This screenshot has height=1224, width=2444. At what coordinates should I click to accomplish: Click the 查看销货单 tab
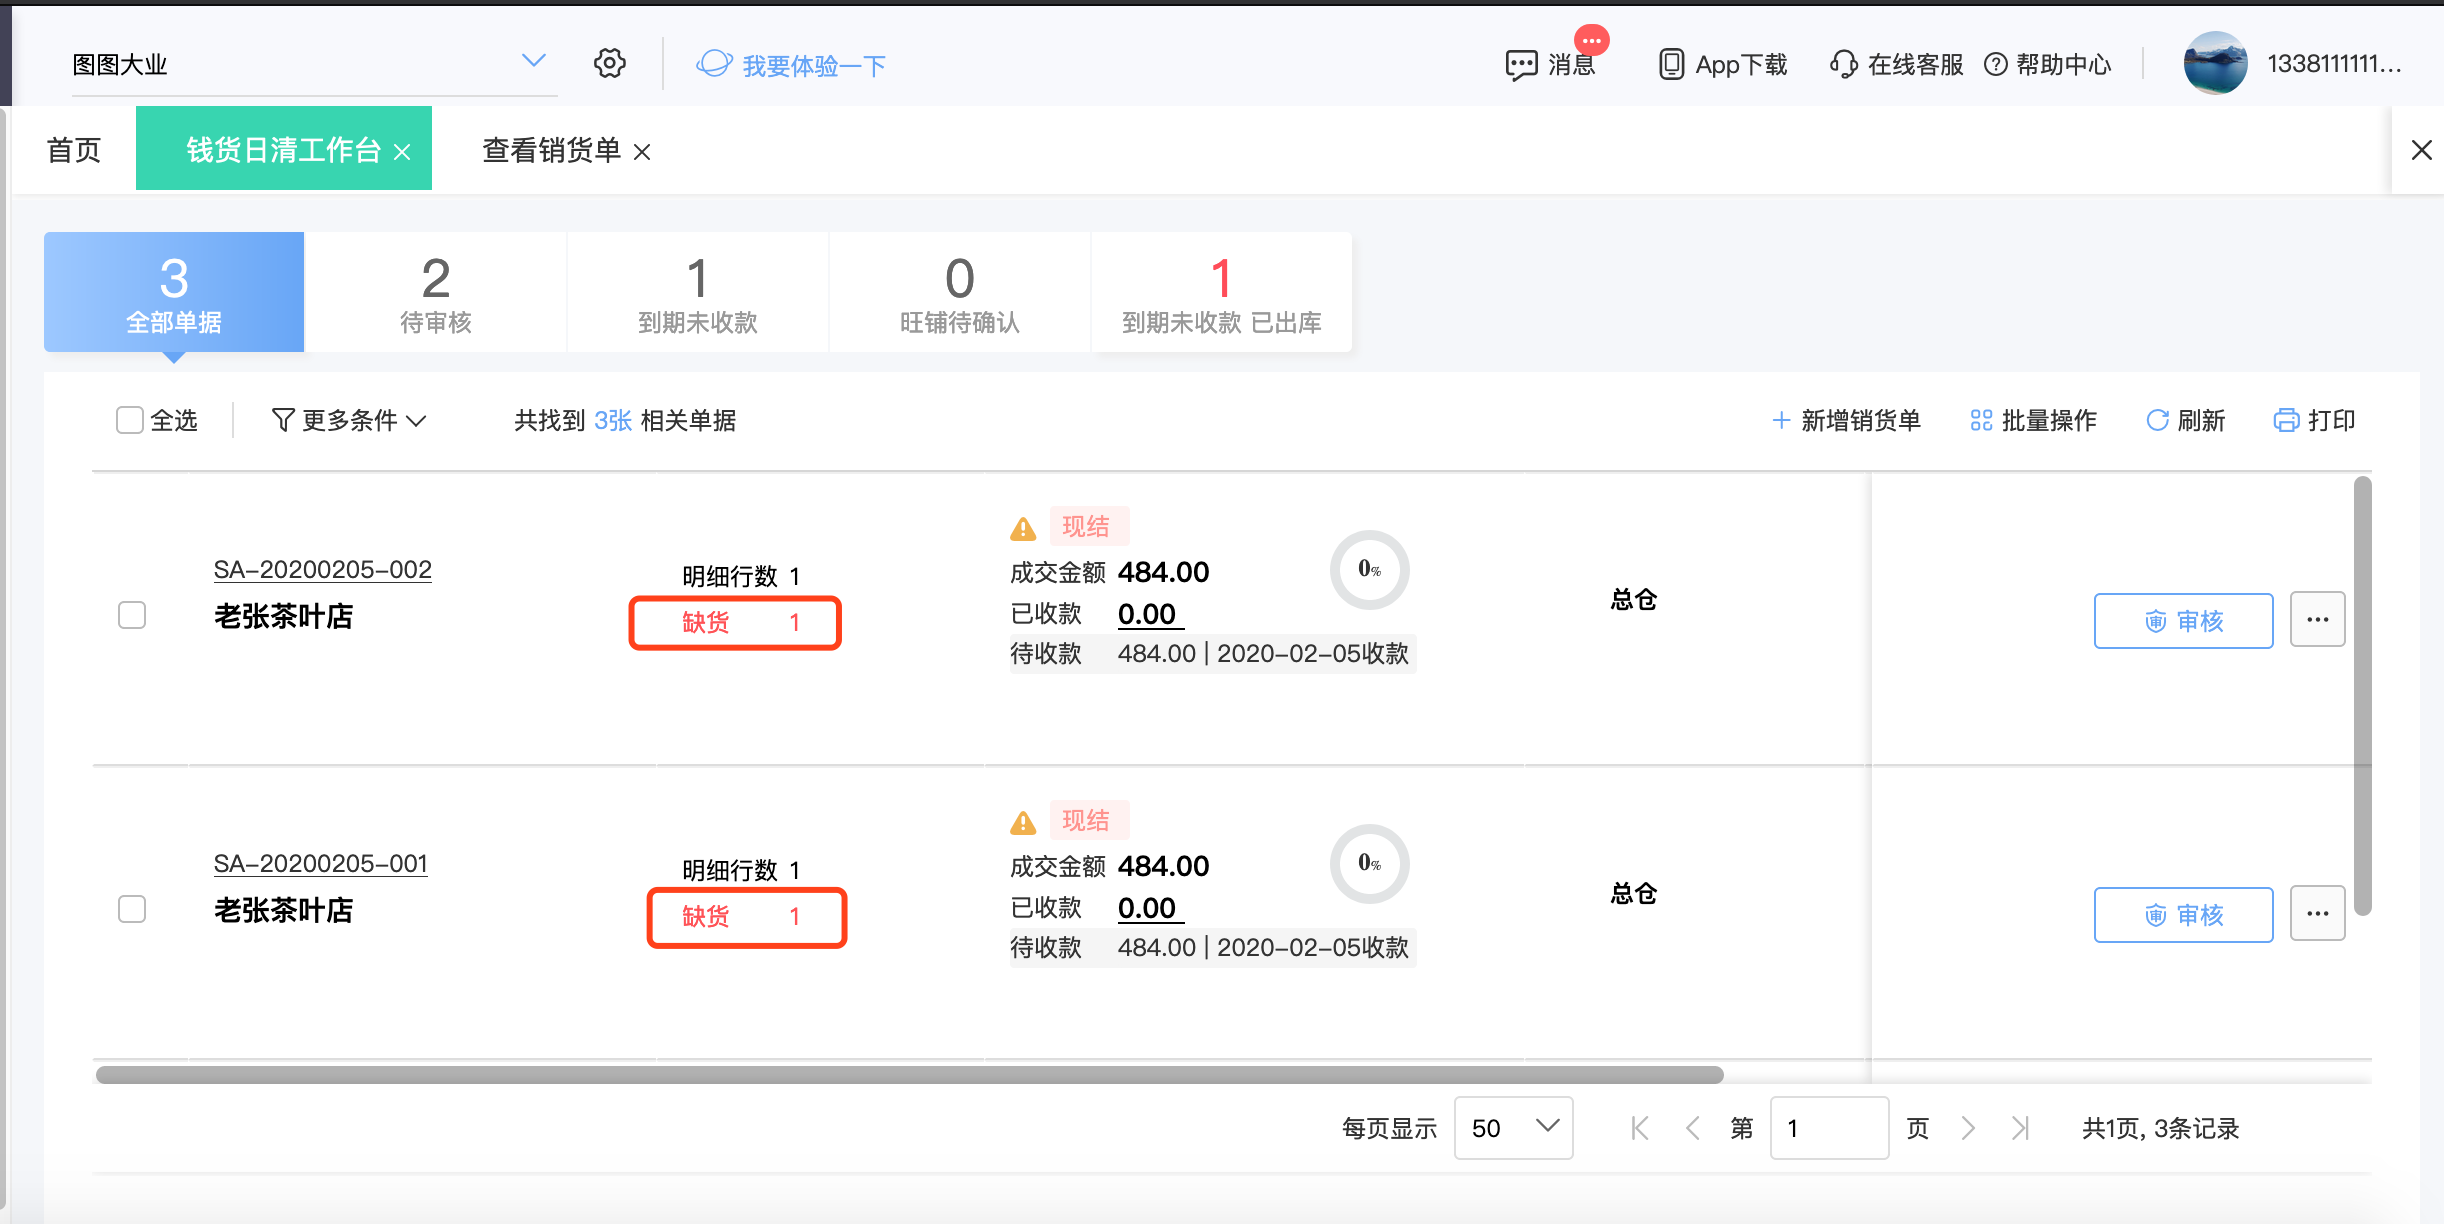(552, 150)
